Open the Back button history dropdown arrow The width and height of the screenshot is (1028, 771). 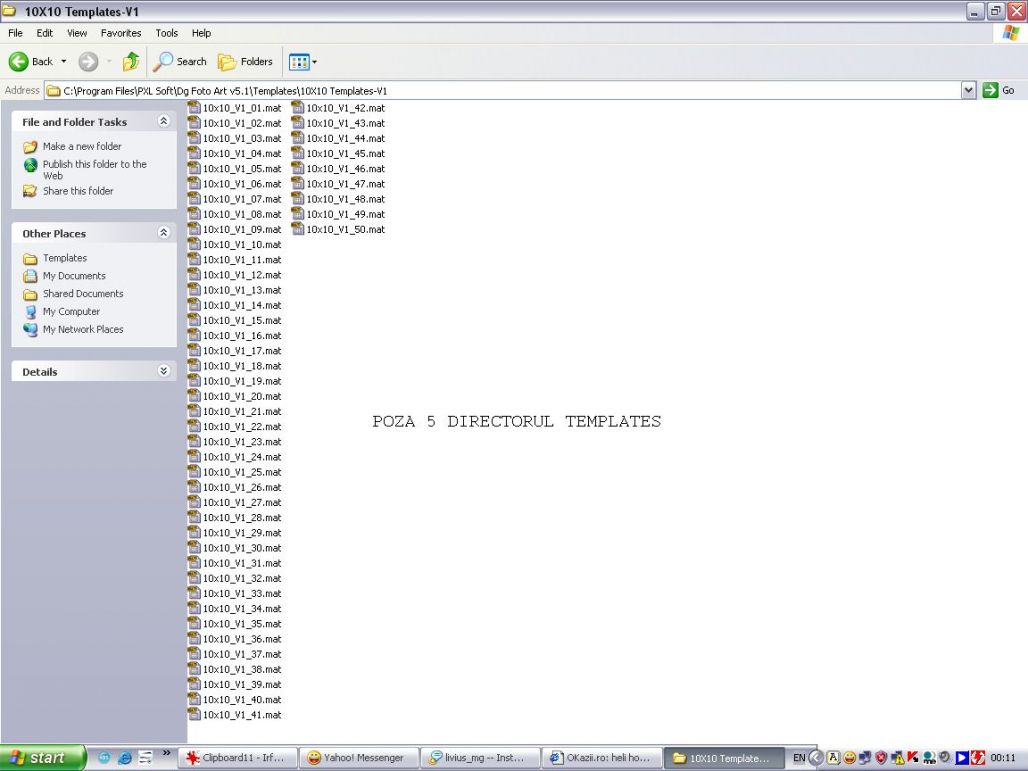(x=65, y=62)
